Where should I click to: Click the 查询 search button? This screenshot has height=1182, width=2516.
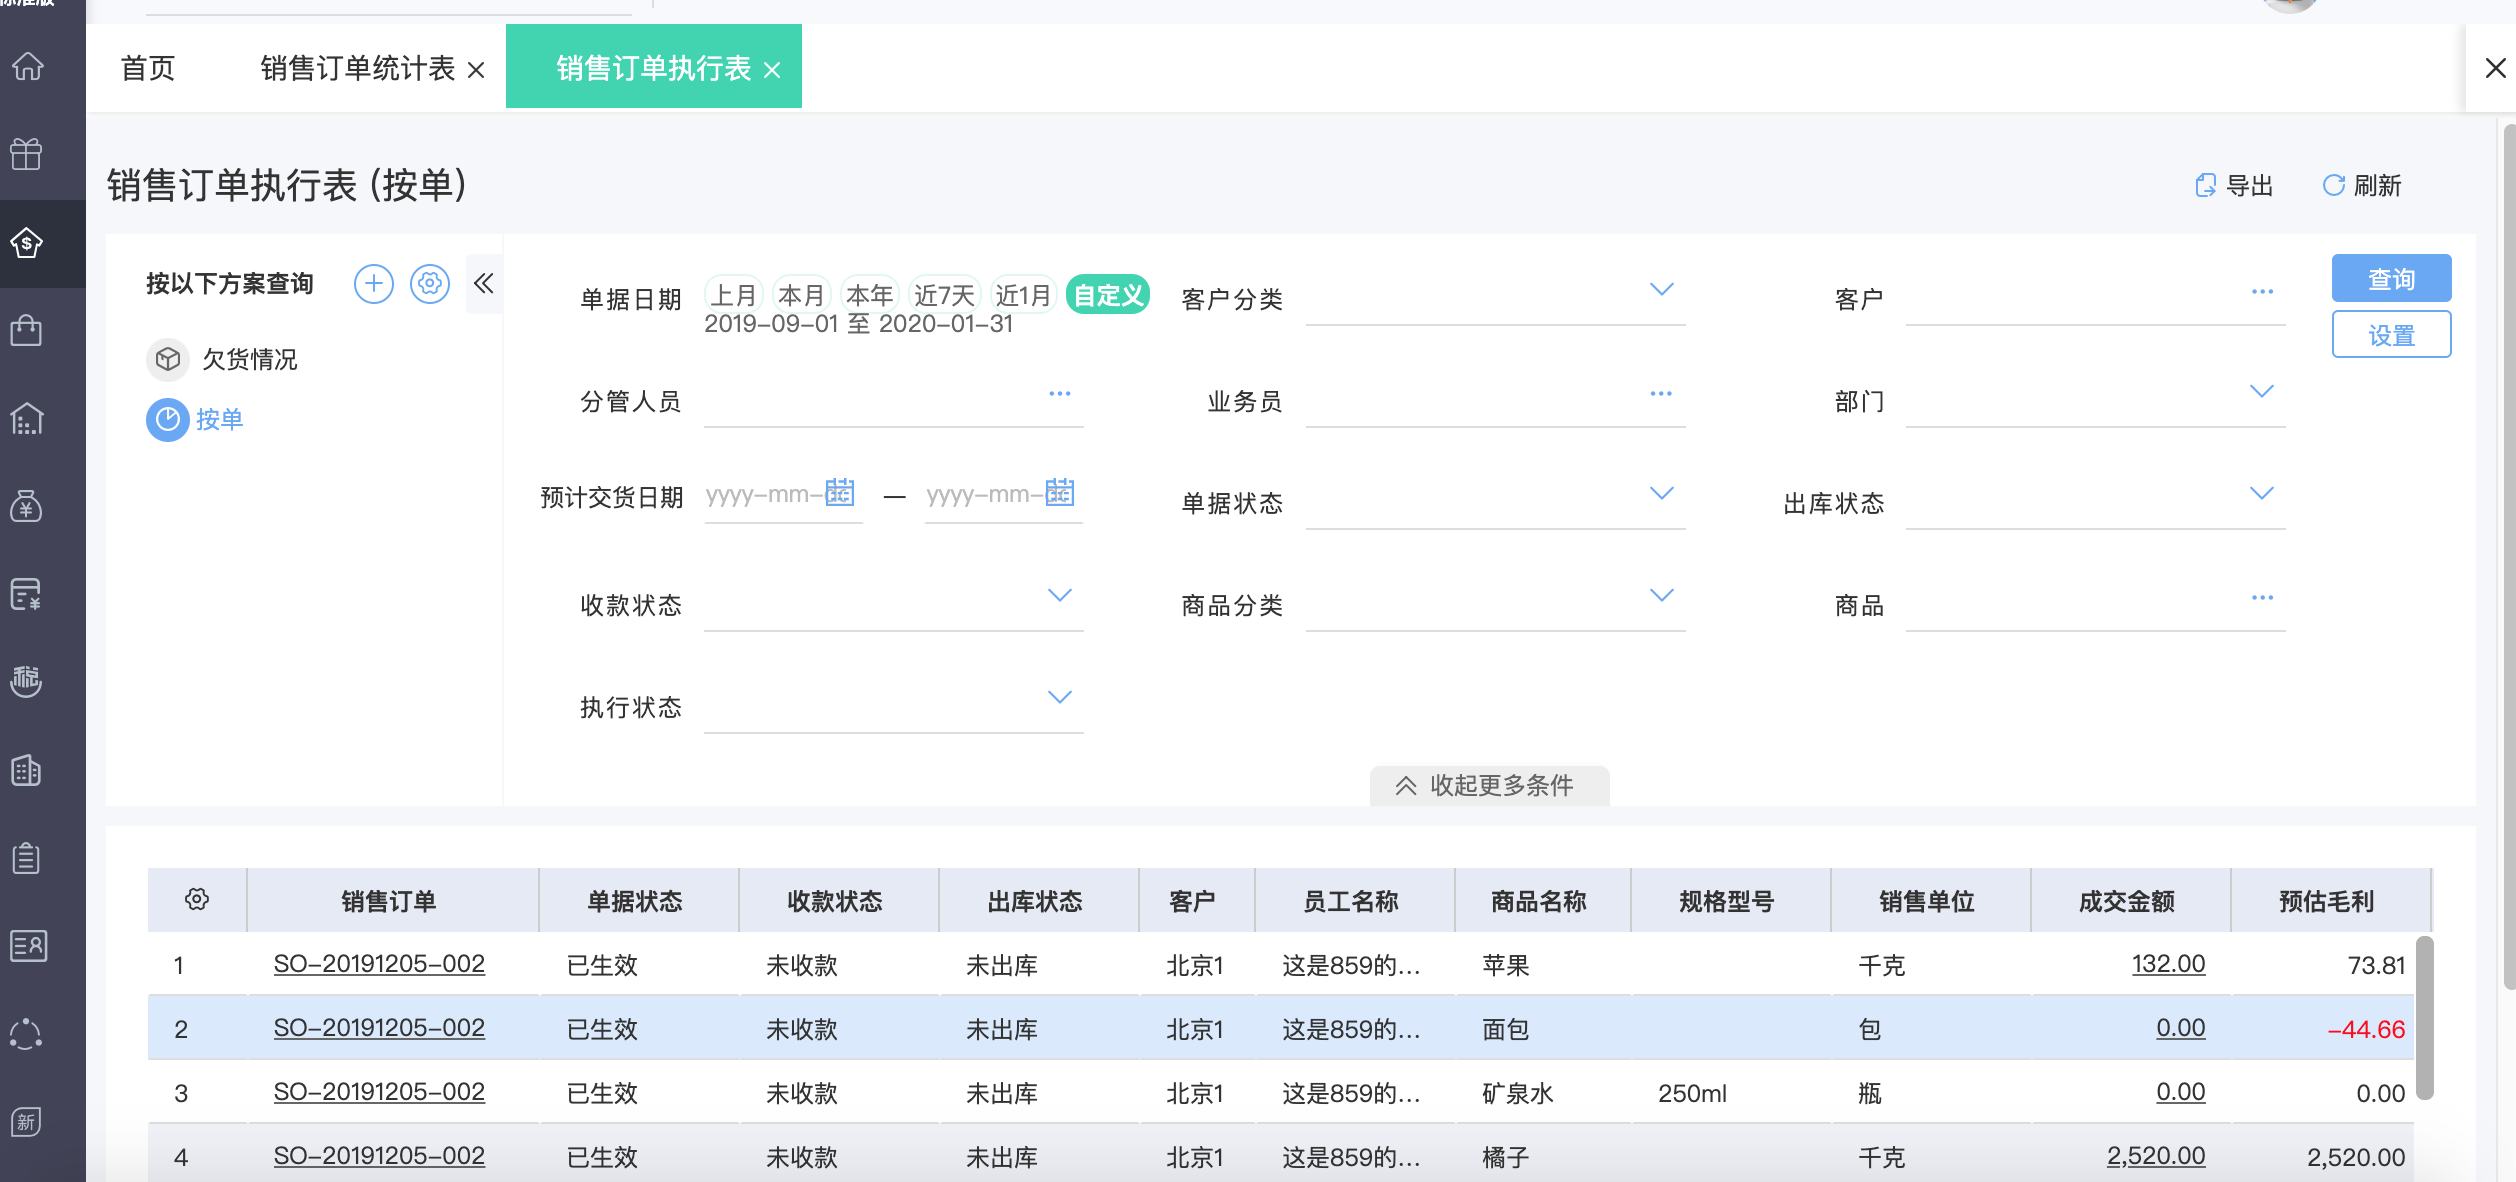pos(2392,281)
